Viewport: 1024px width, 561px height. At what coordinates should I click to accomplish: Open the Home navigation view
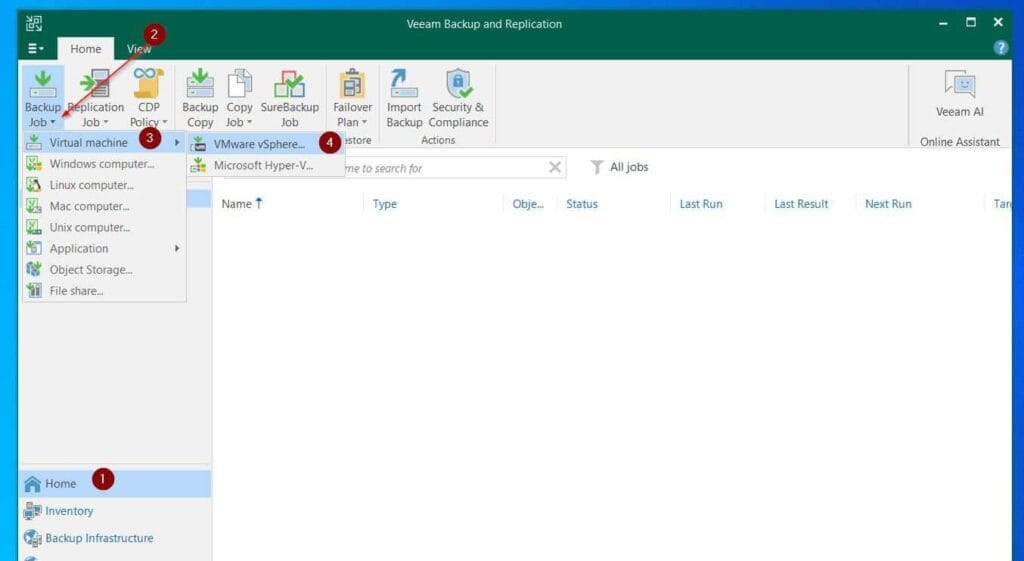click(115, 484)
